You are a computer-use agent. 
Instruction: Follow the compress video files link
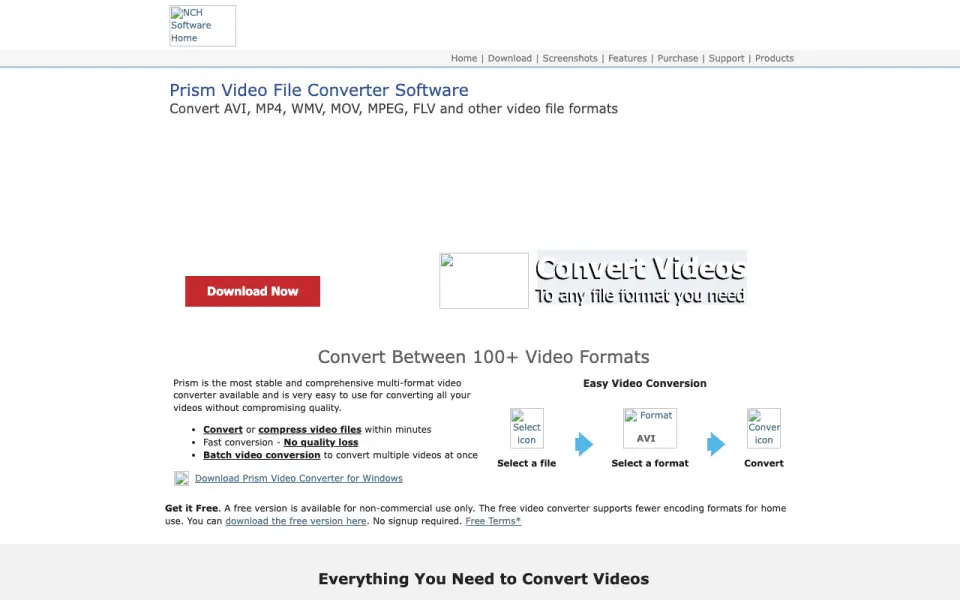310,430
